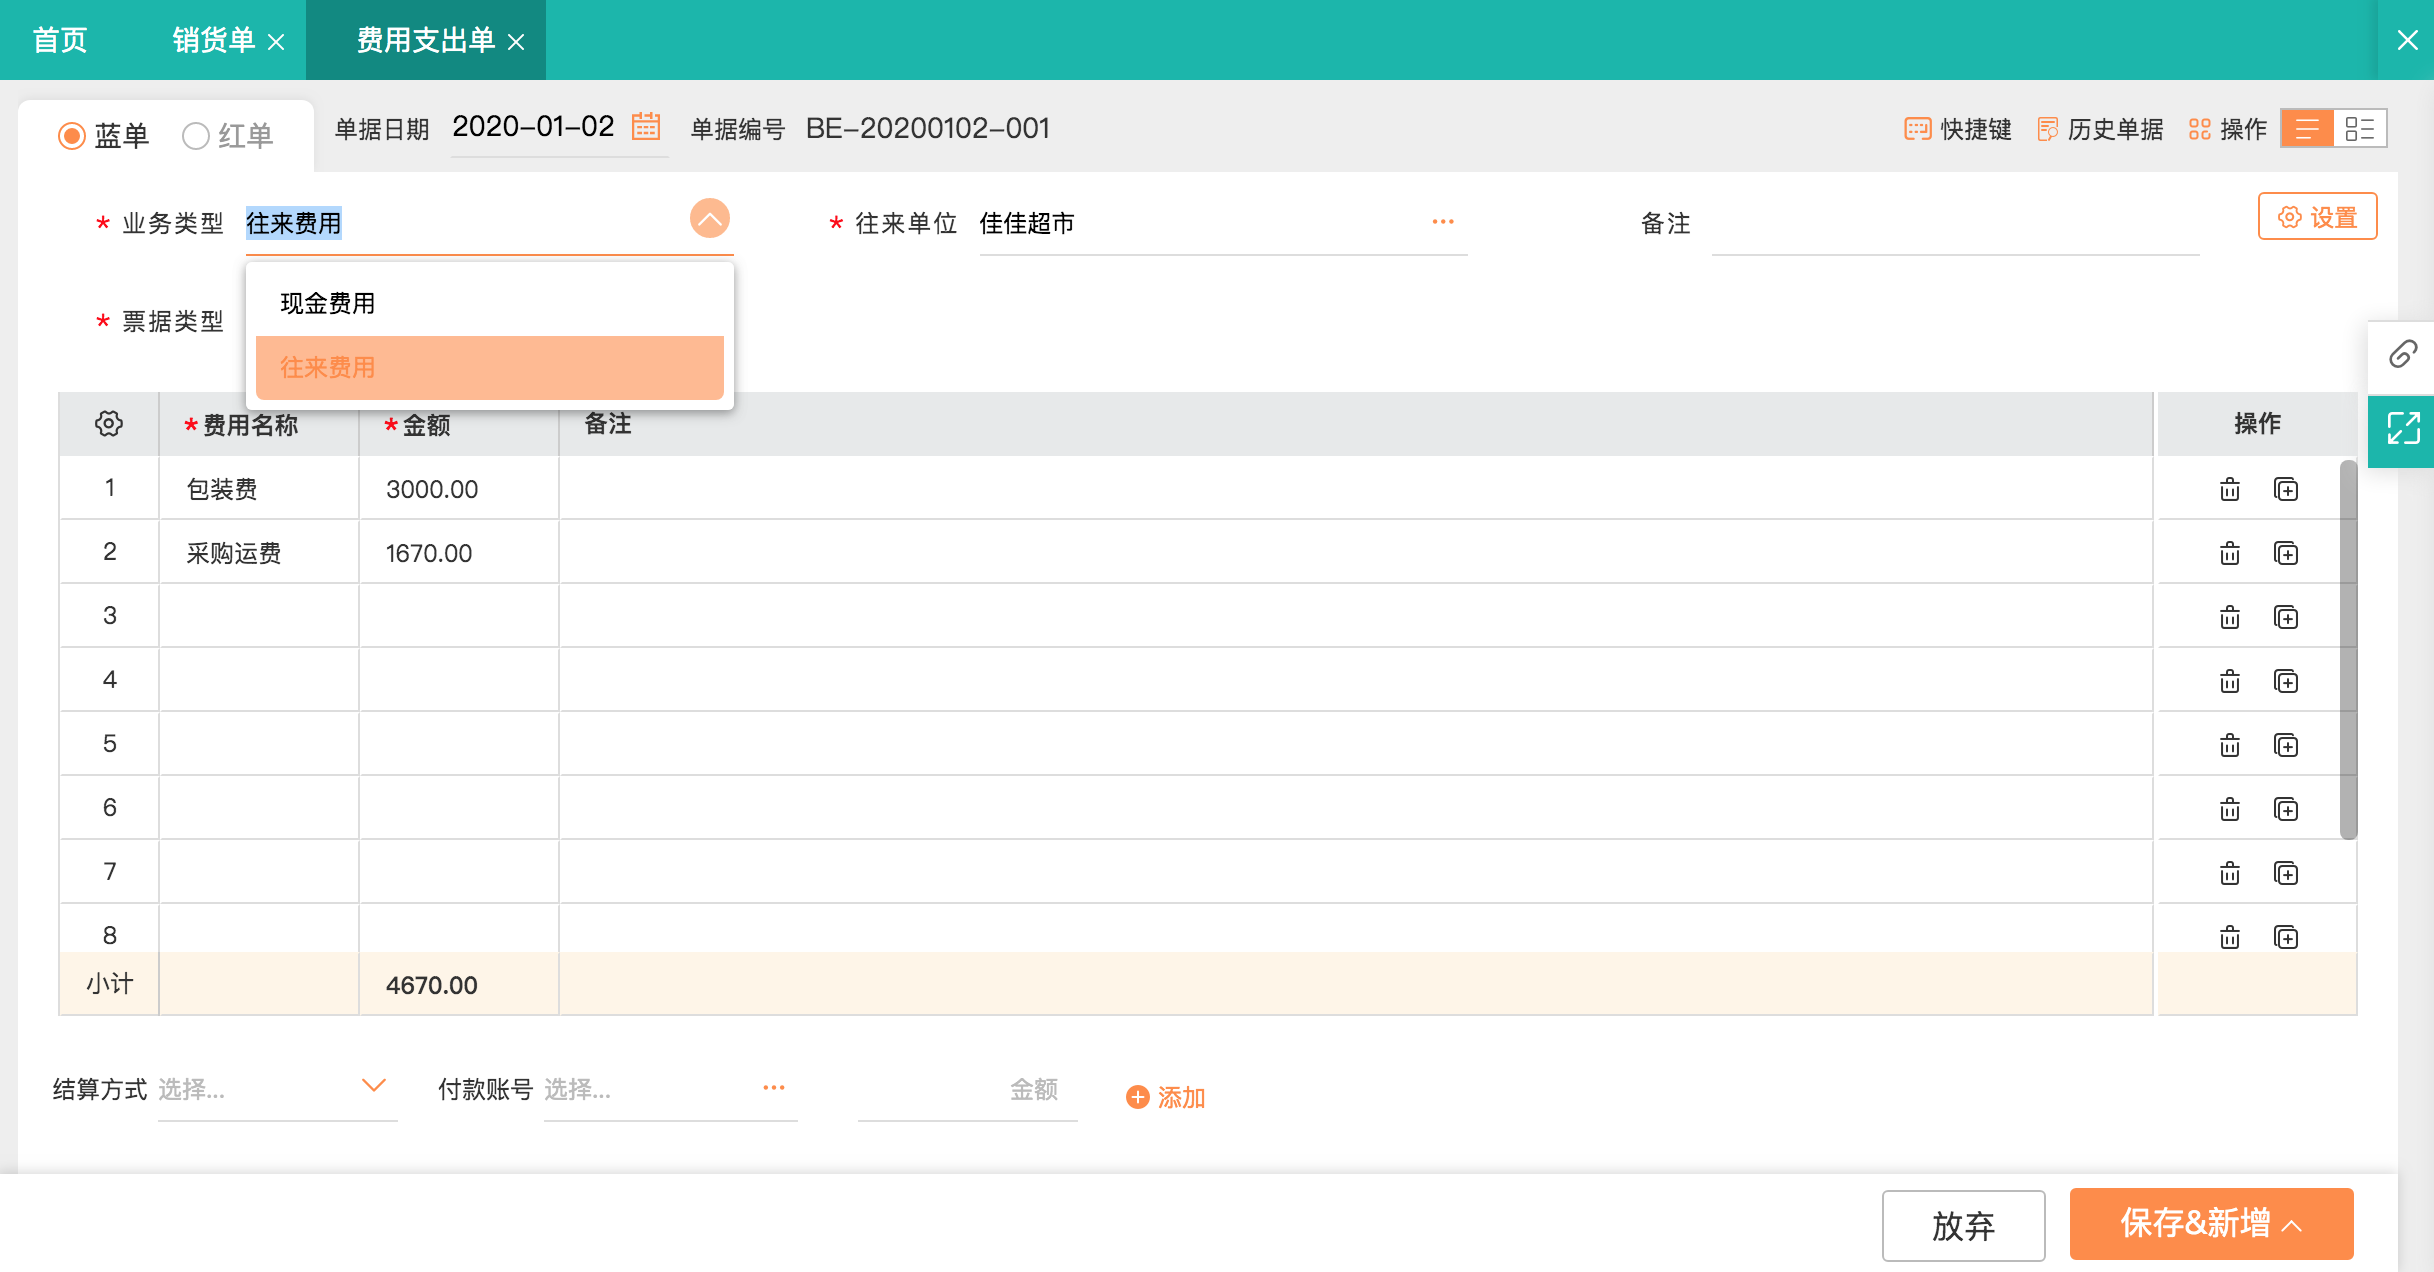Click the 操作 list view icon

(2313, 130)
